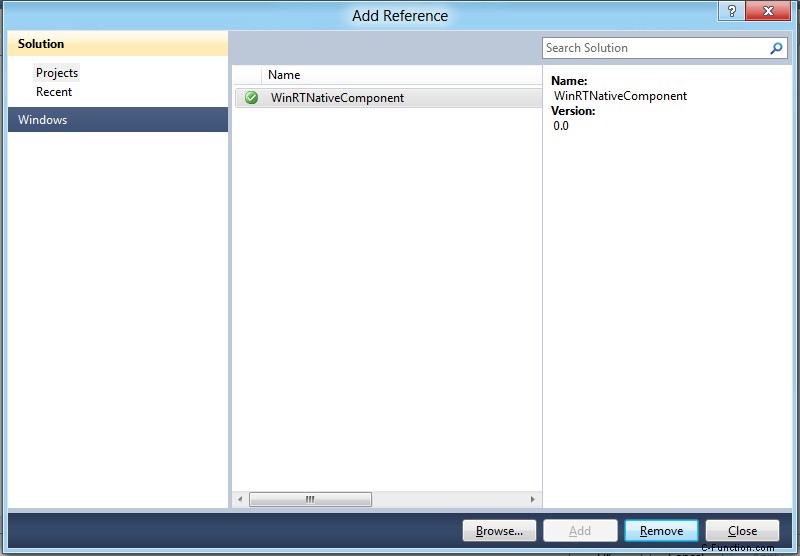Click the search magnifier icon
Screen dimensions: 800x556
[x=777, y=48]
